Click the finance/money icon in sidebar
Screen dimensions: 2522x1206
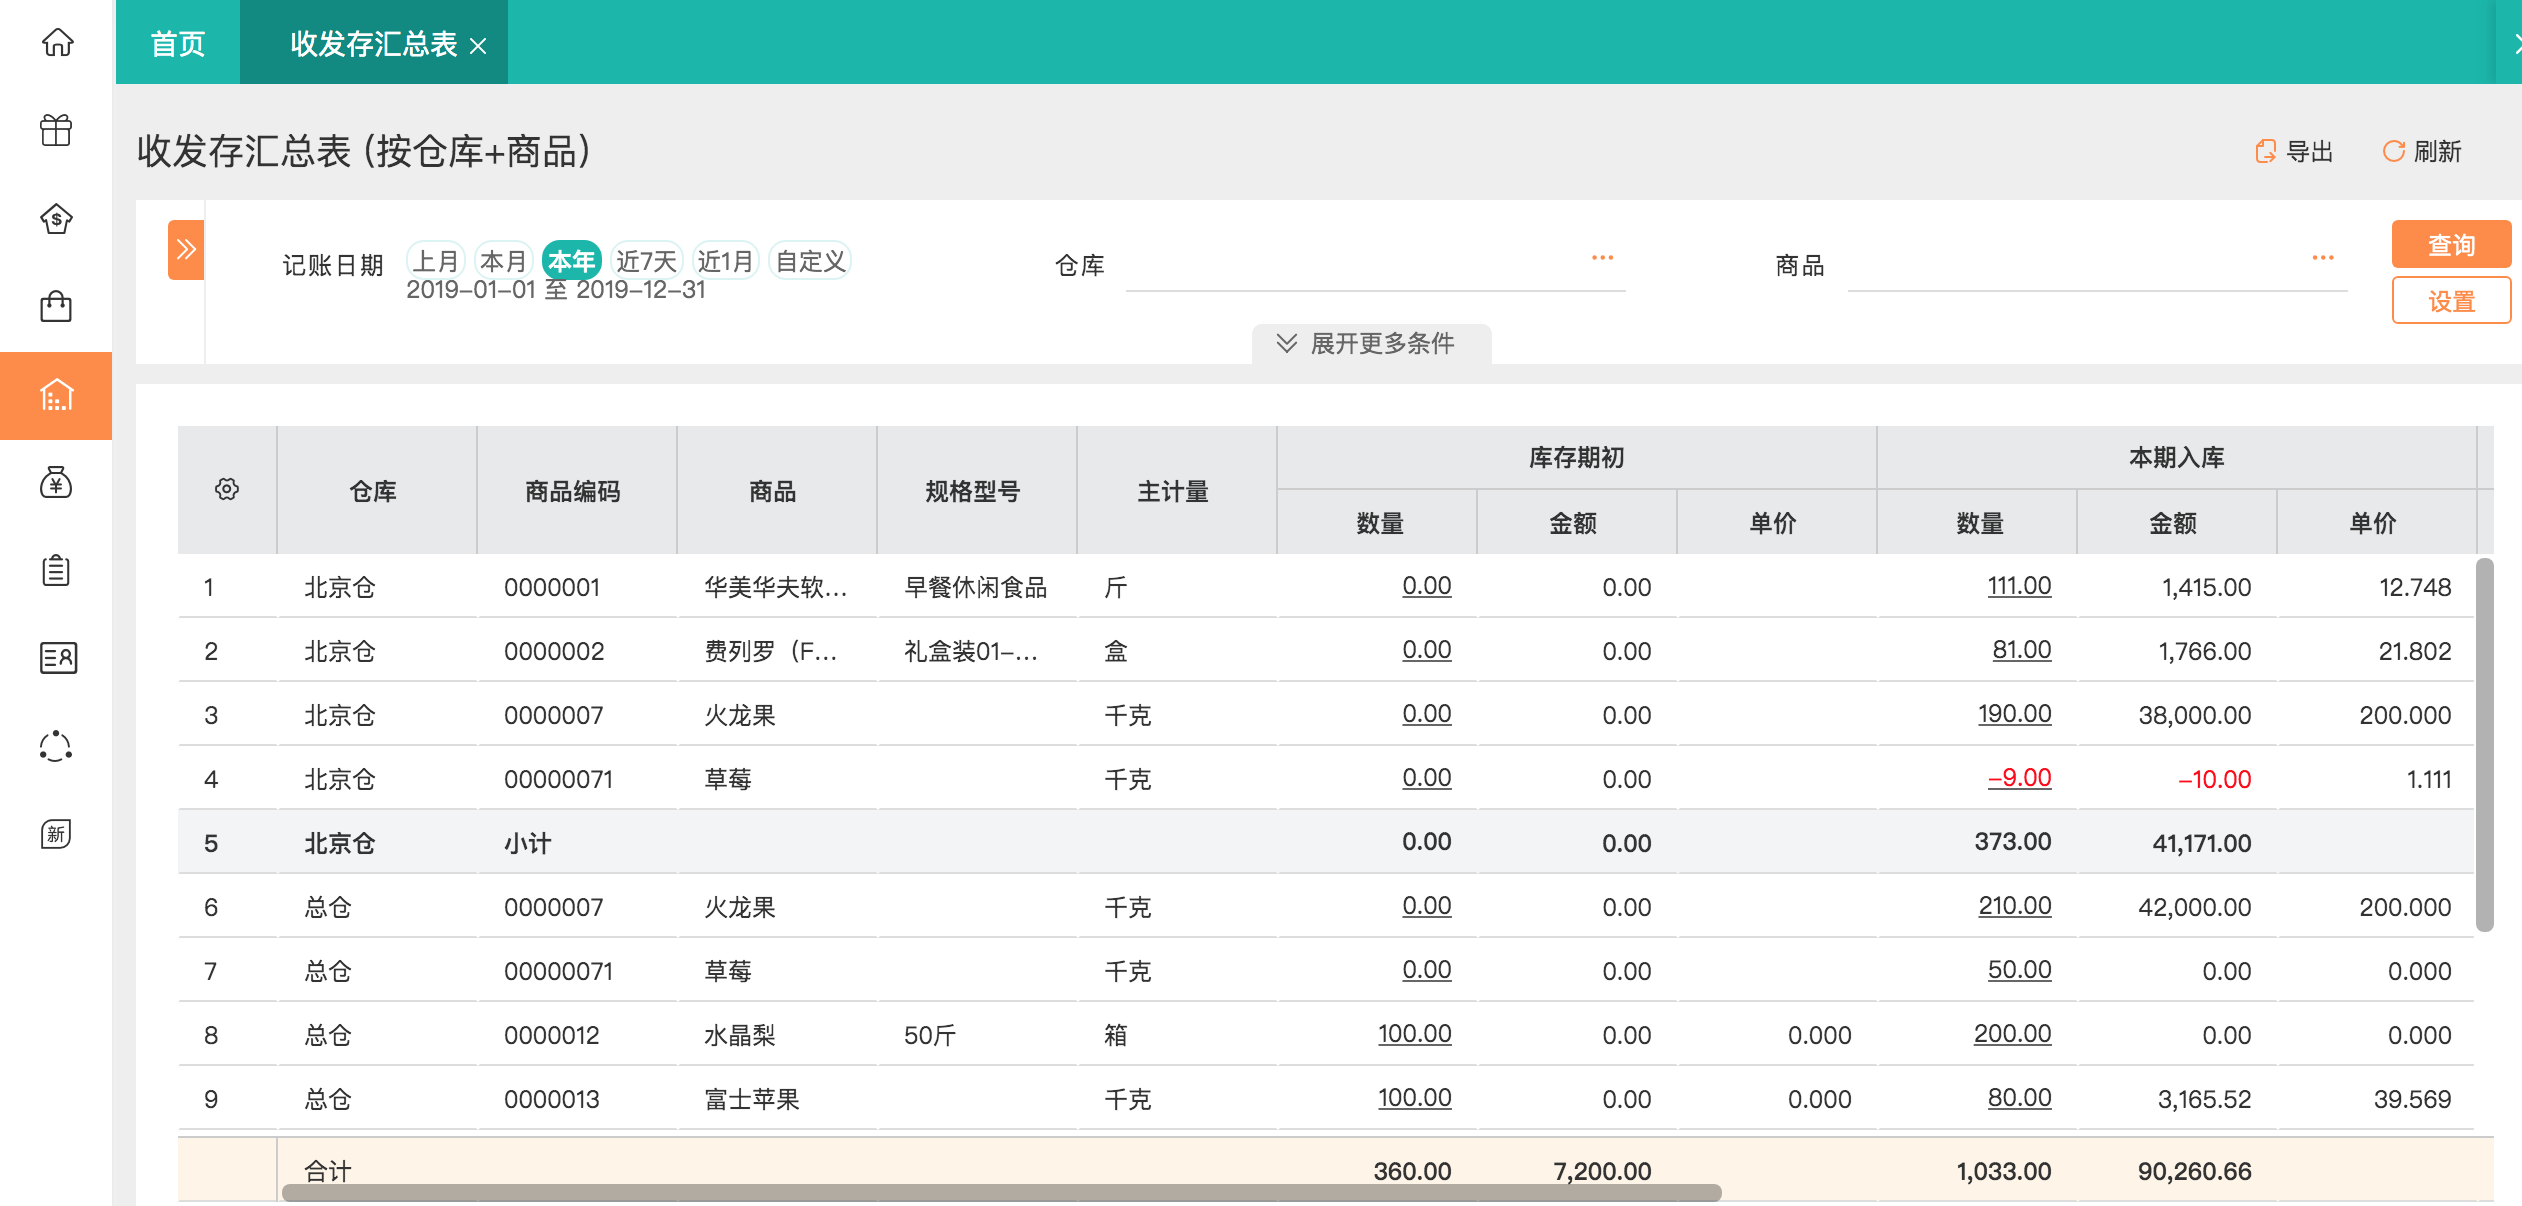pos(56,482)
